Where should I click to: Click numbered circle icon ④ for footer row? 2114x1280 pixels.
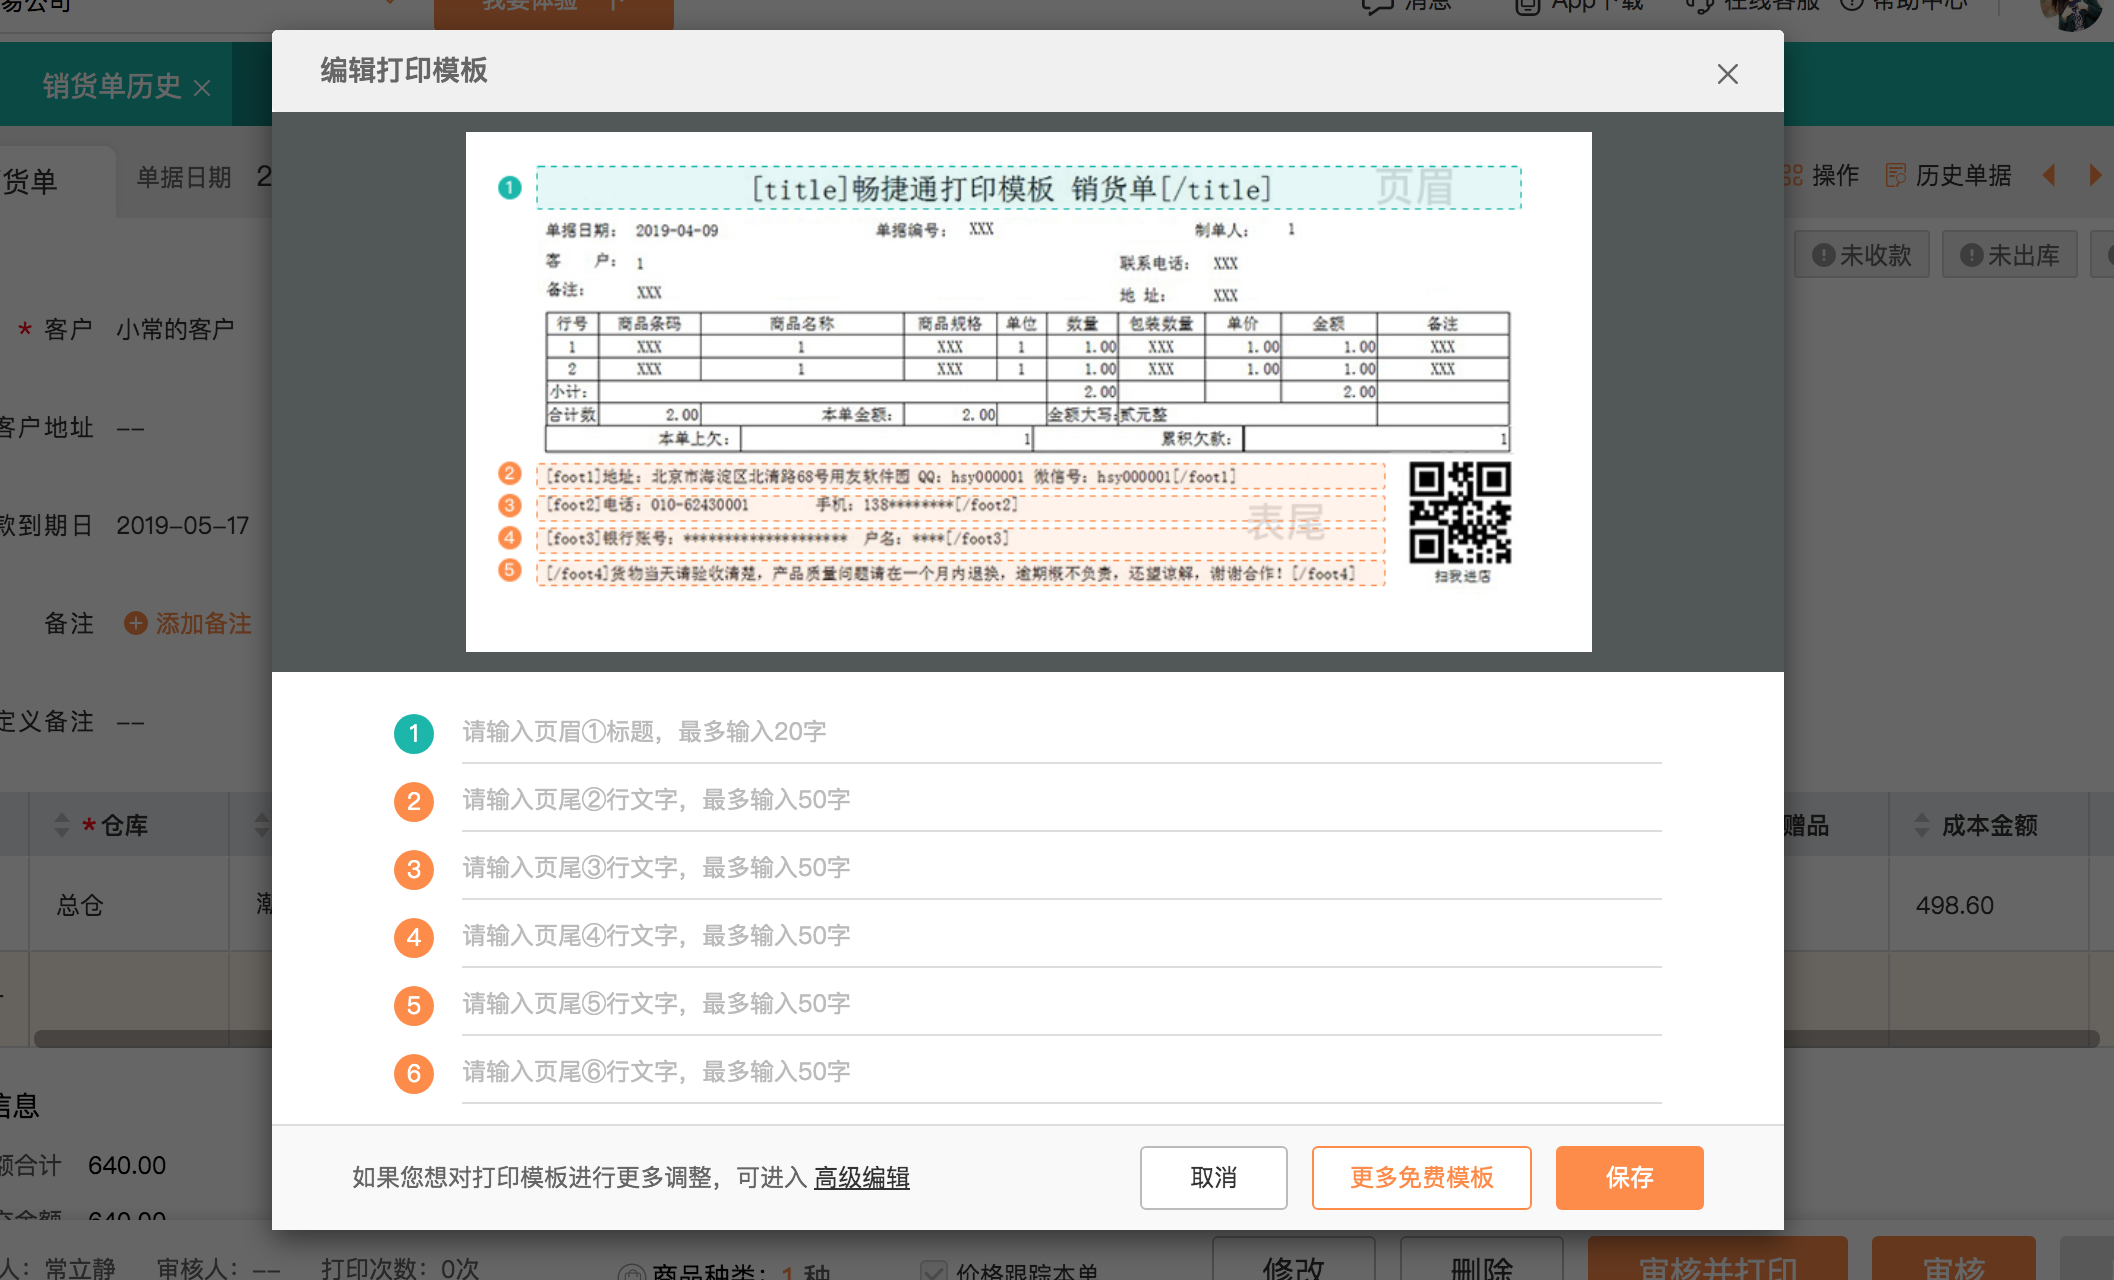tap(418, 936)
